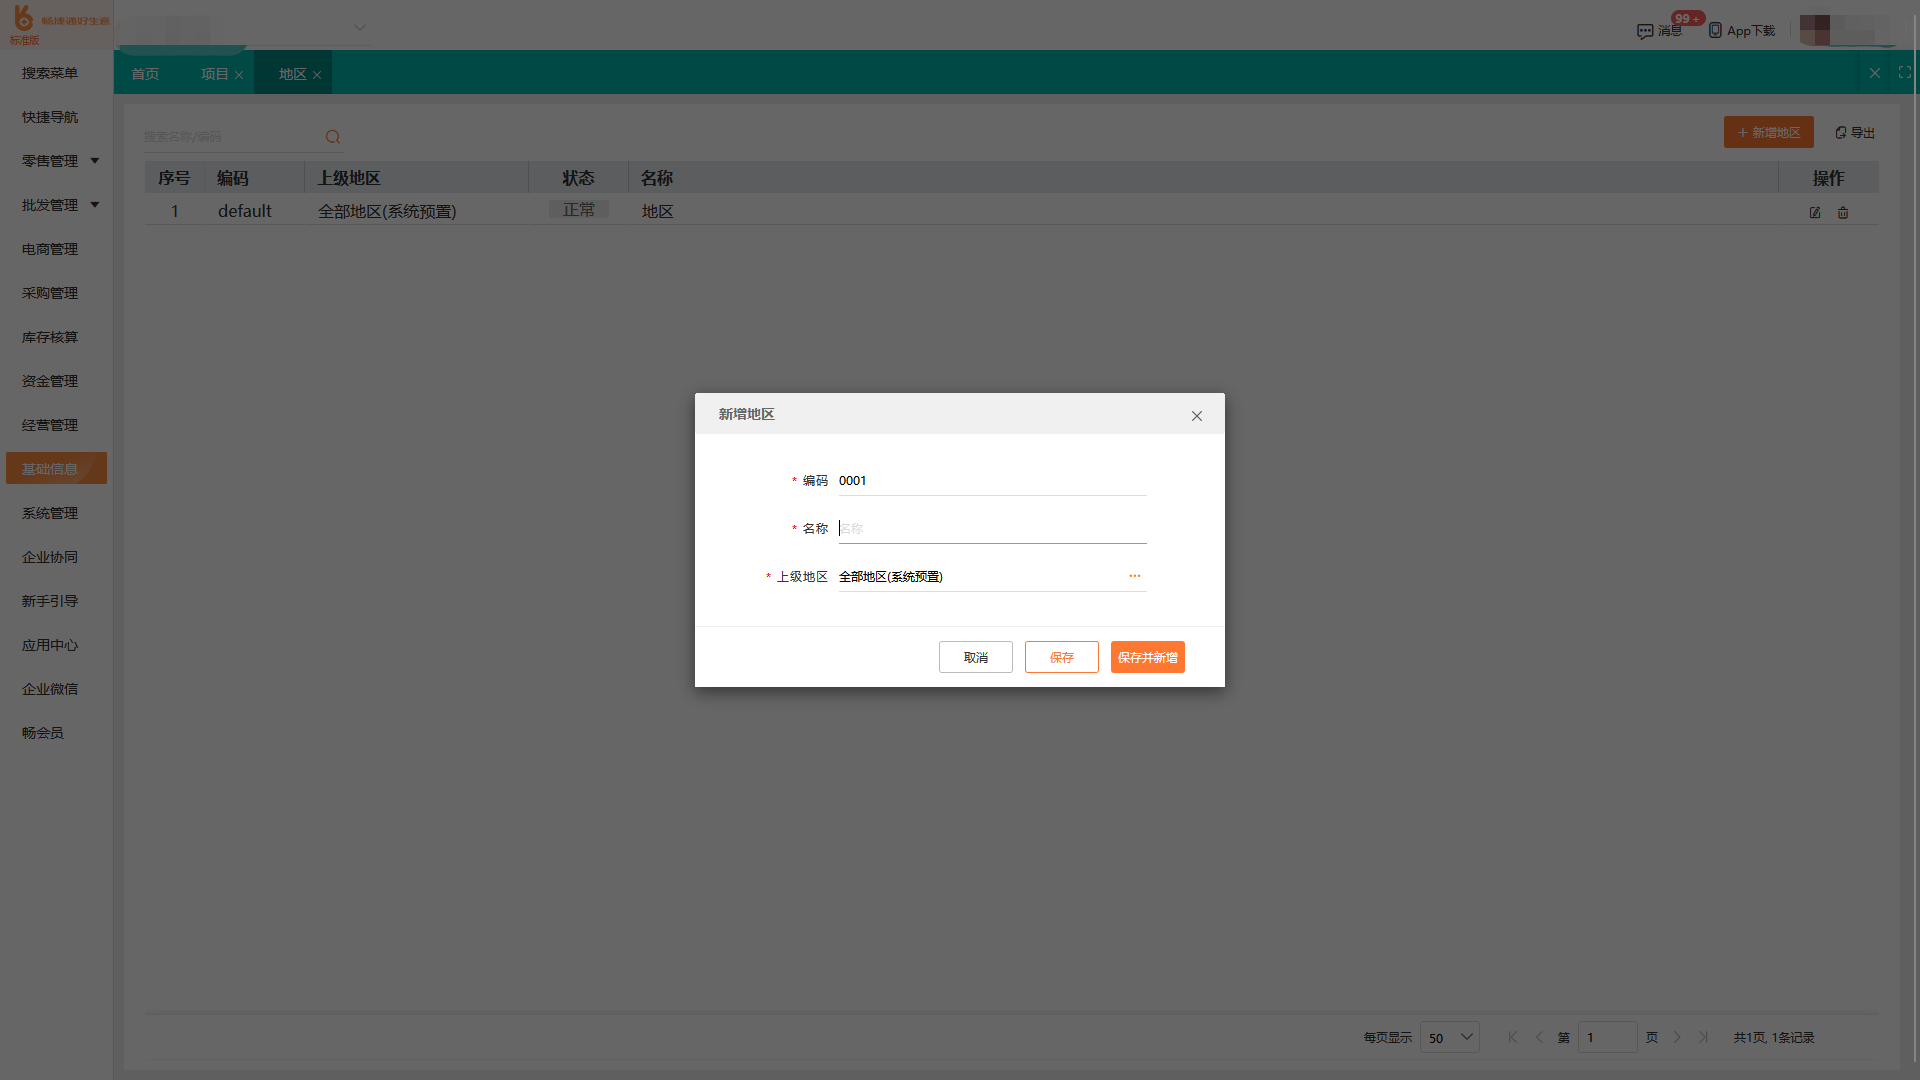This screenshot has width=1920, height=1080.
Task: Click 保存并新增 button
Action: pyautogui.click(x=1147, y=657)
